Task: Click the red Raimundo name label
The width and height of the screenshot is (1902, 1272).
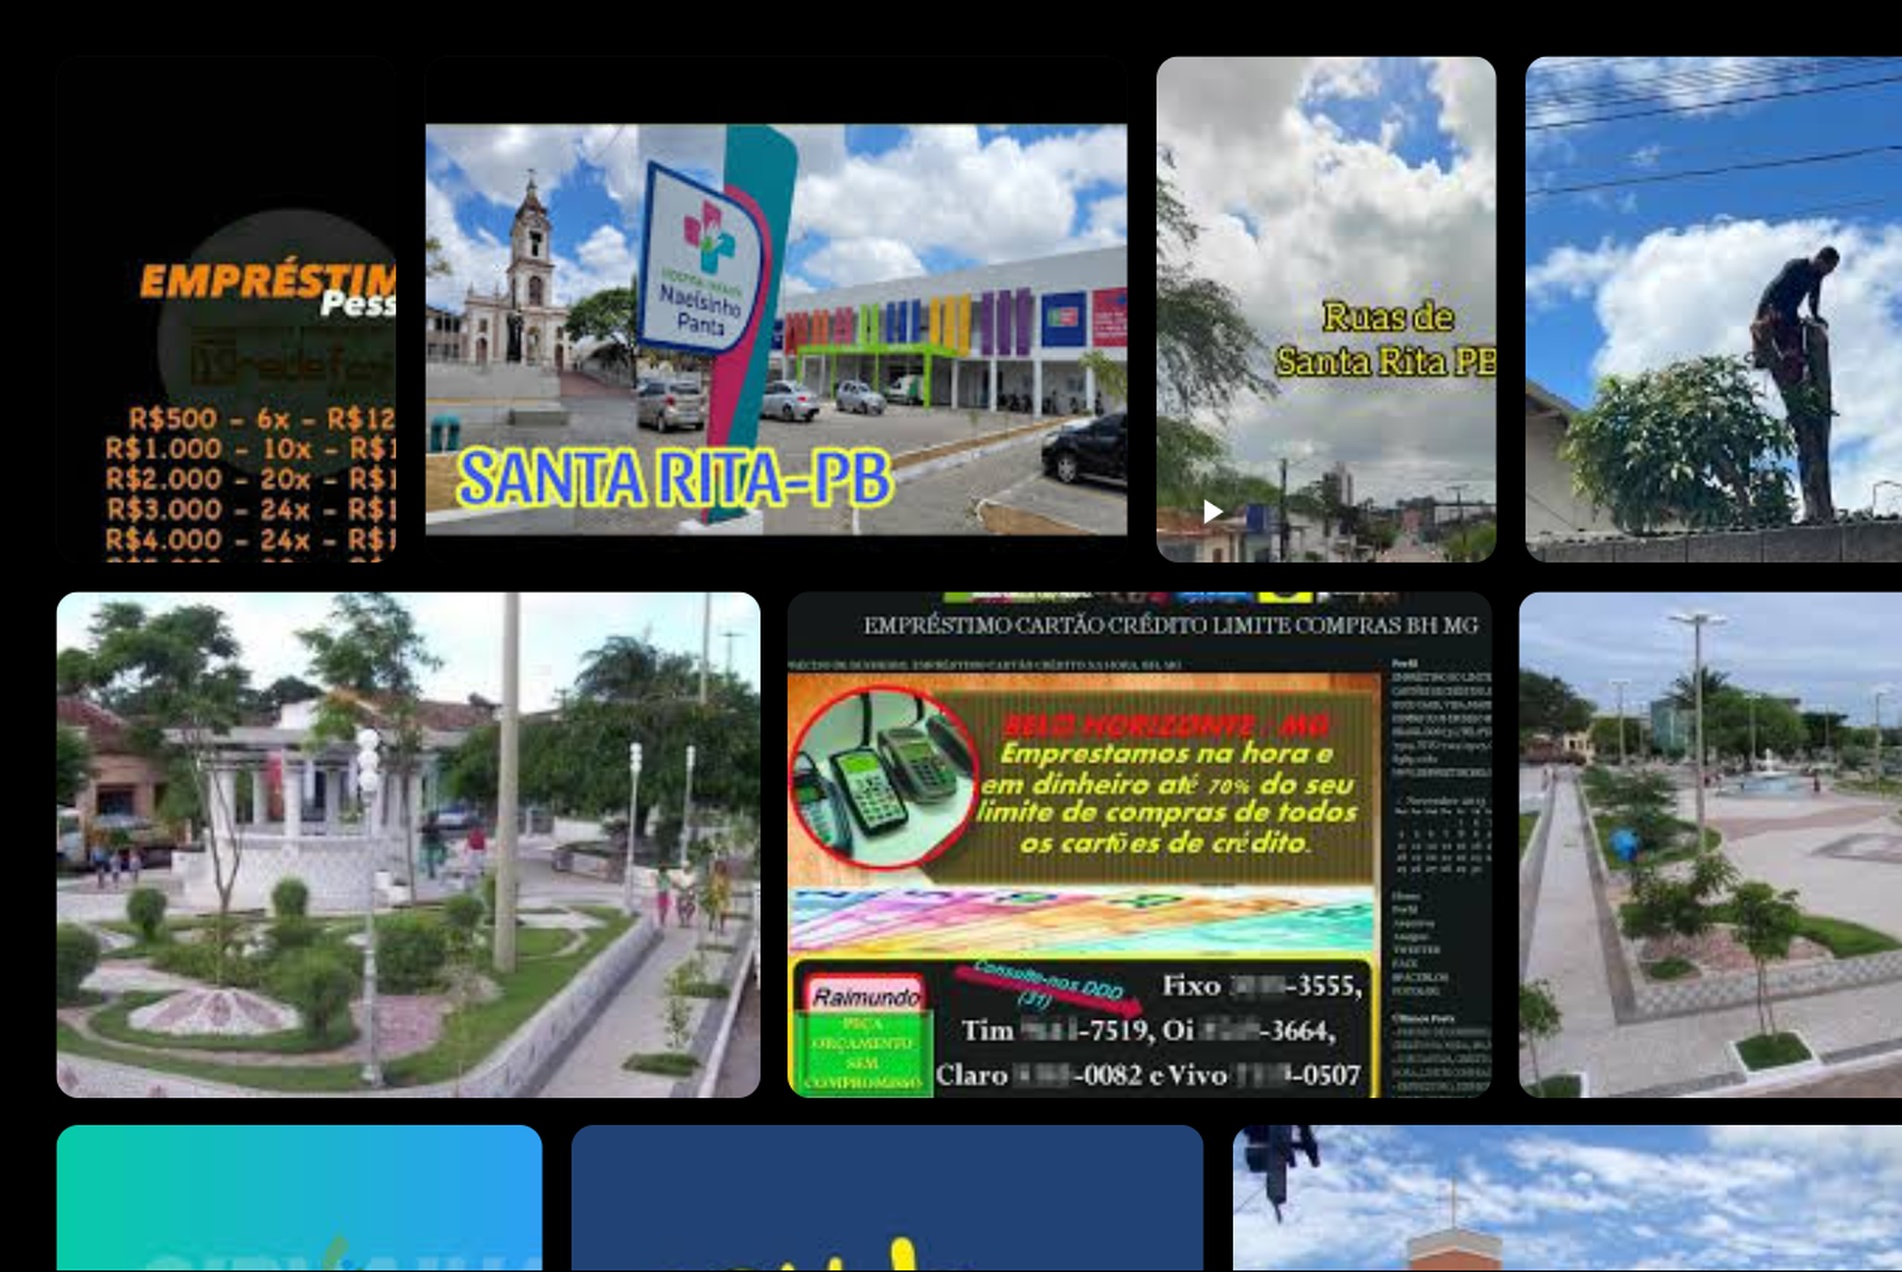Action: [x=865, y=996]
